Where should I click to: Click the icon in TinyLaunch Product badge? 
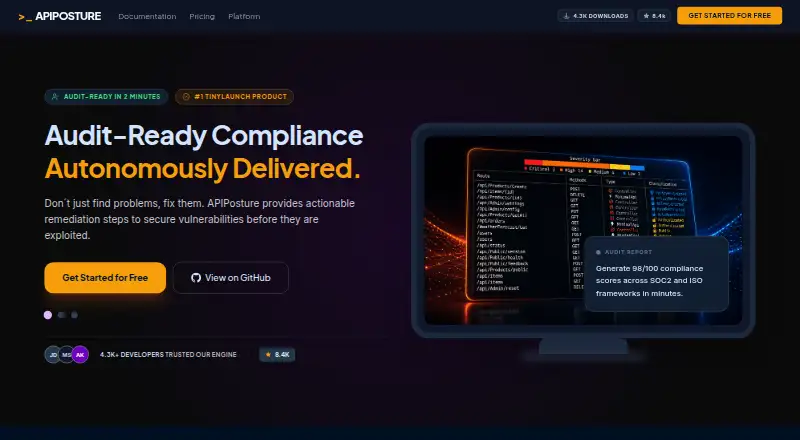186,96
